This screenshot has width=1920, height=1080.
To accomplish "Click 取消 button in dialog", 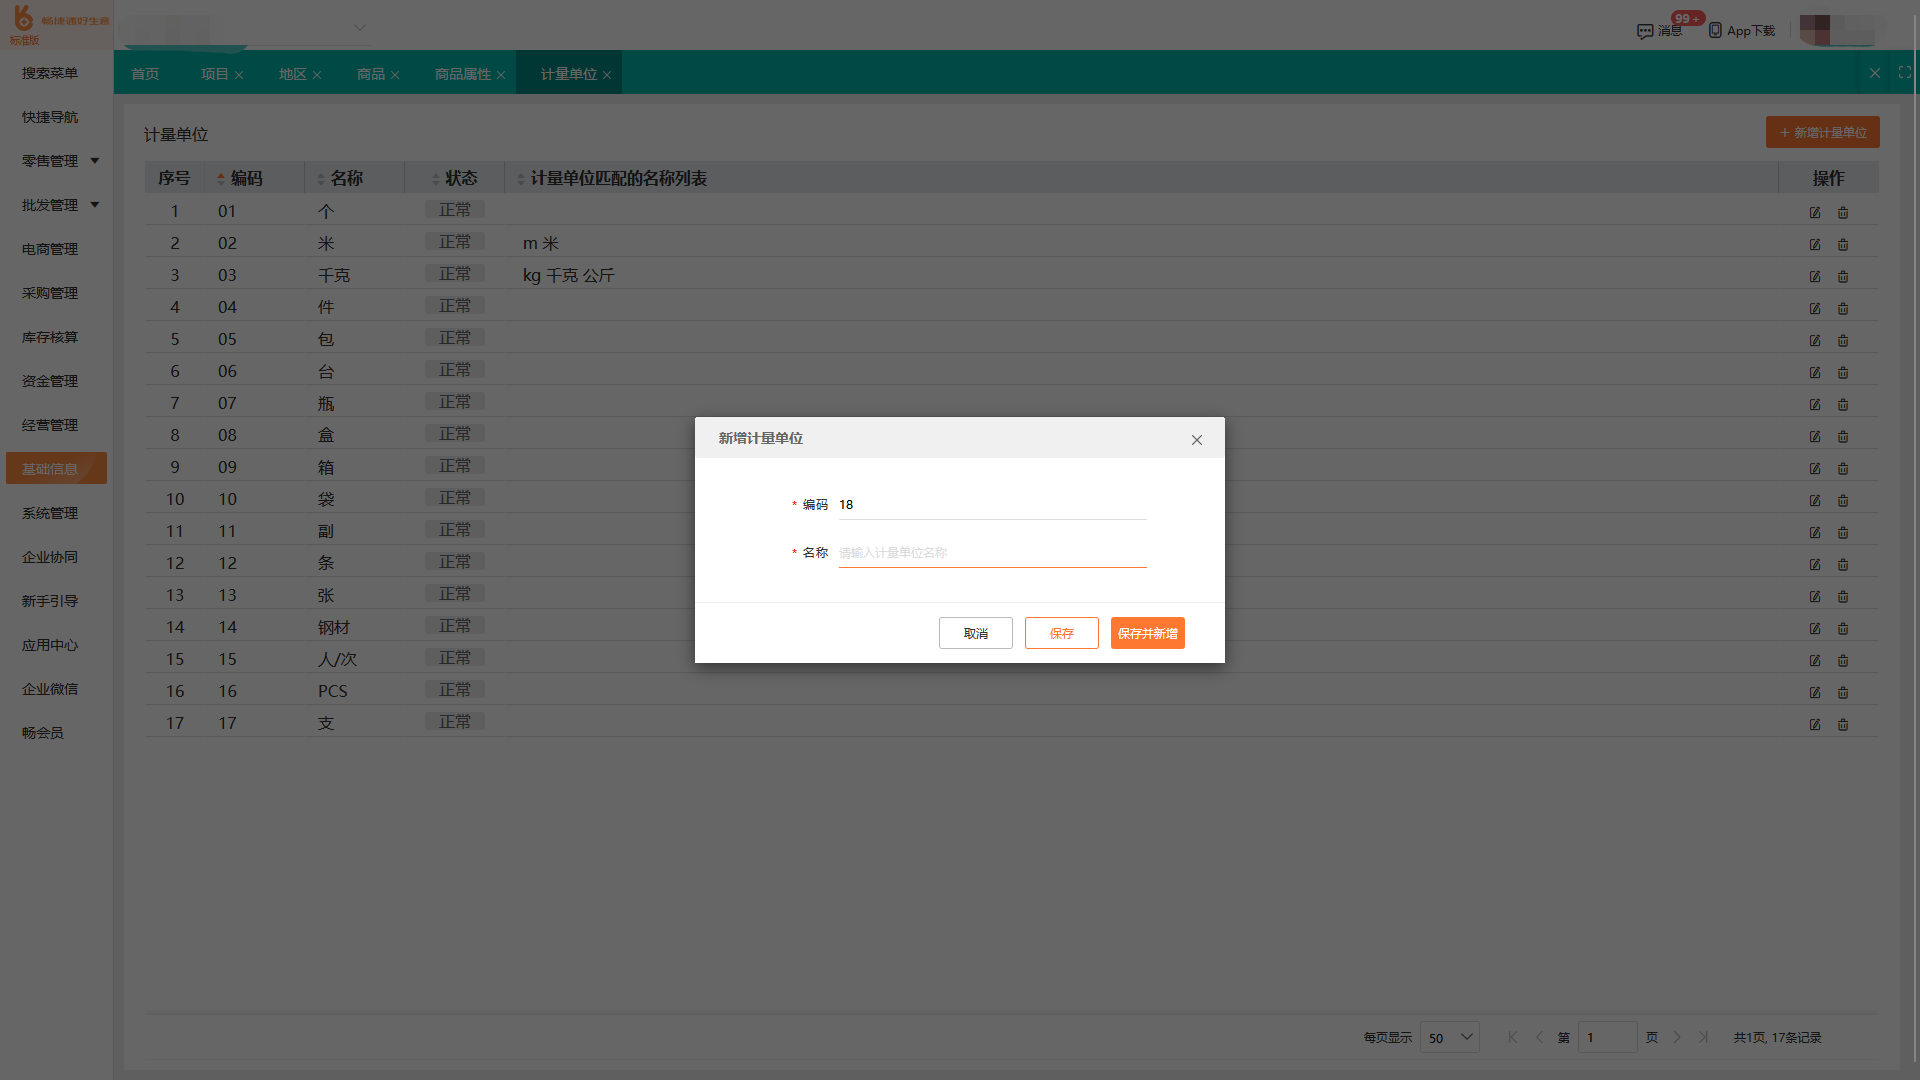I will (976, 633).
